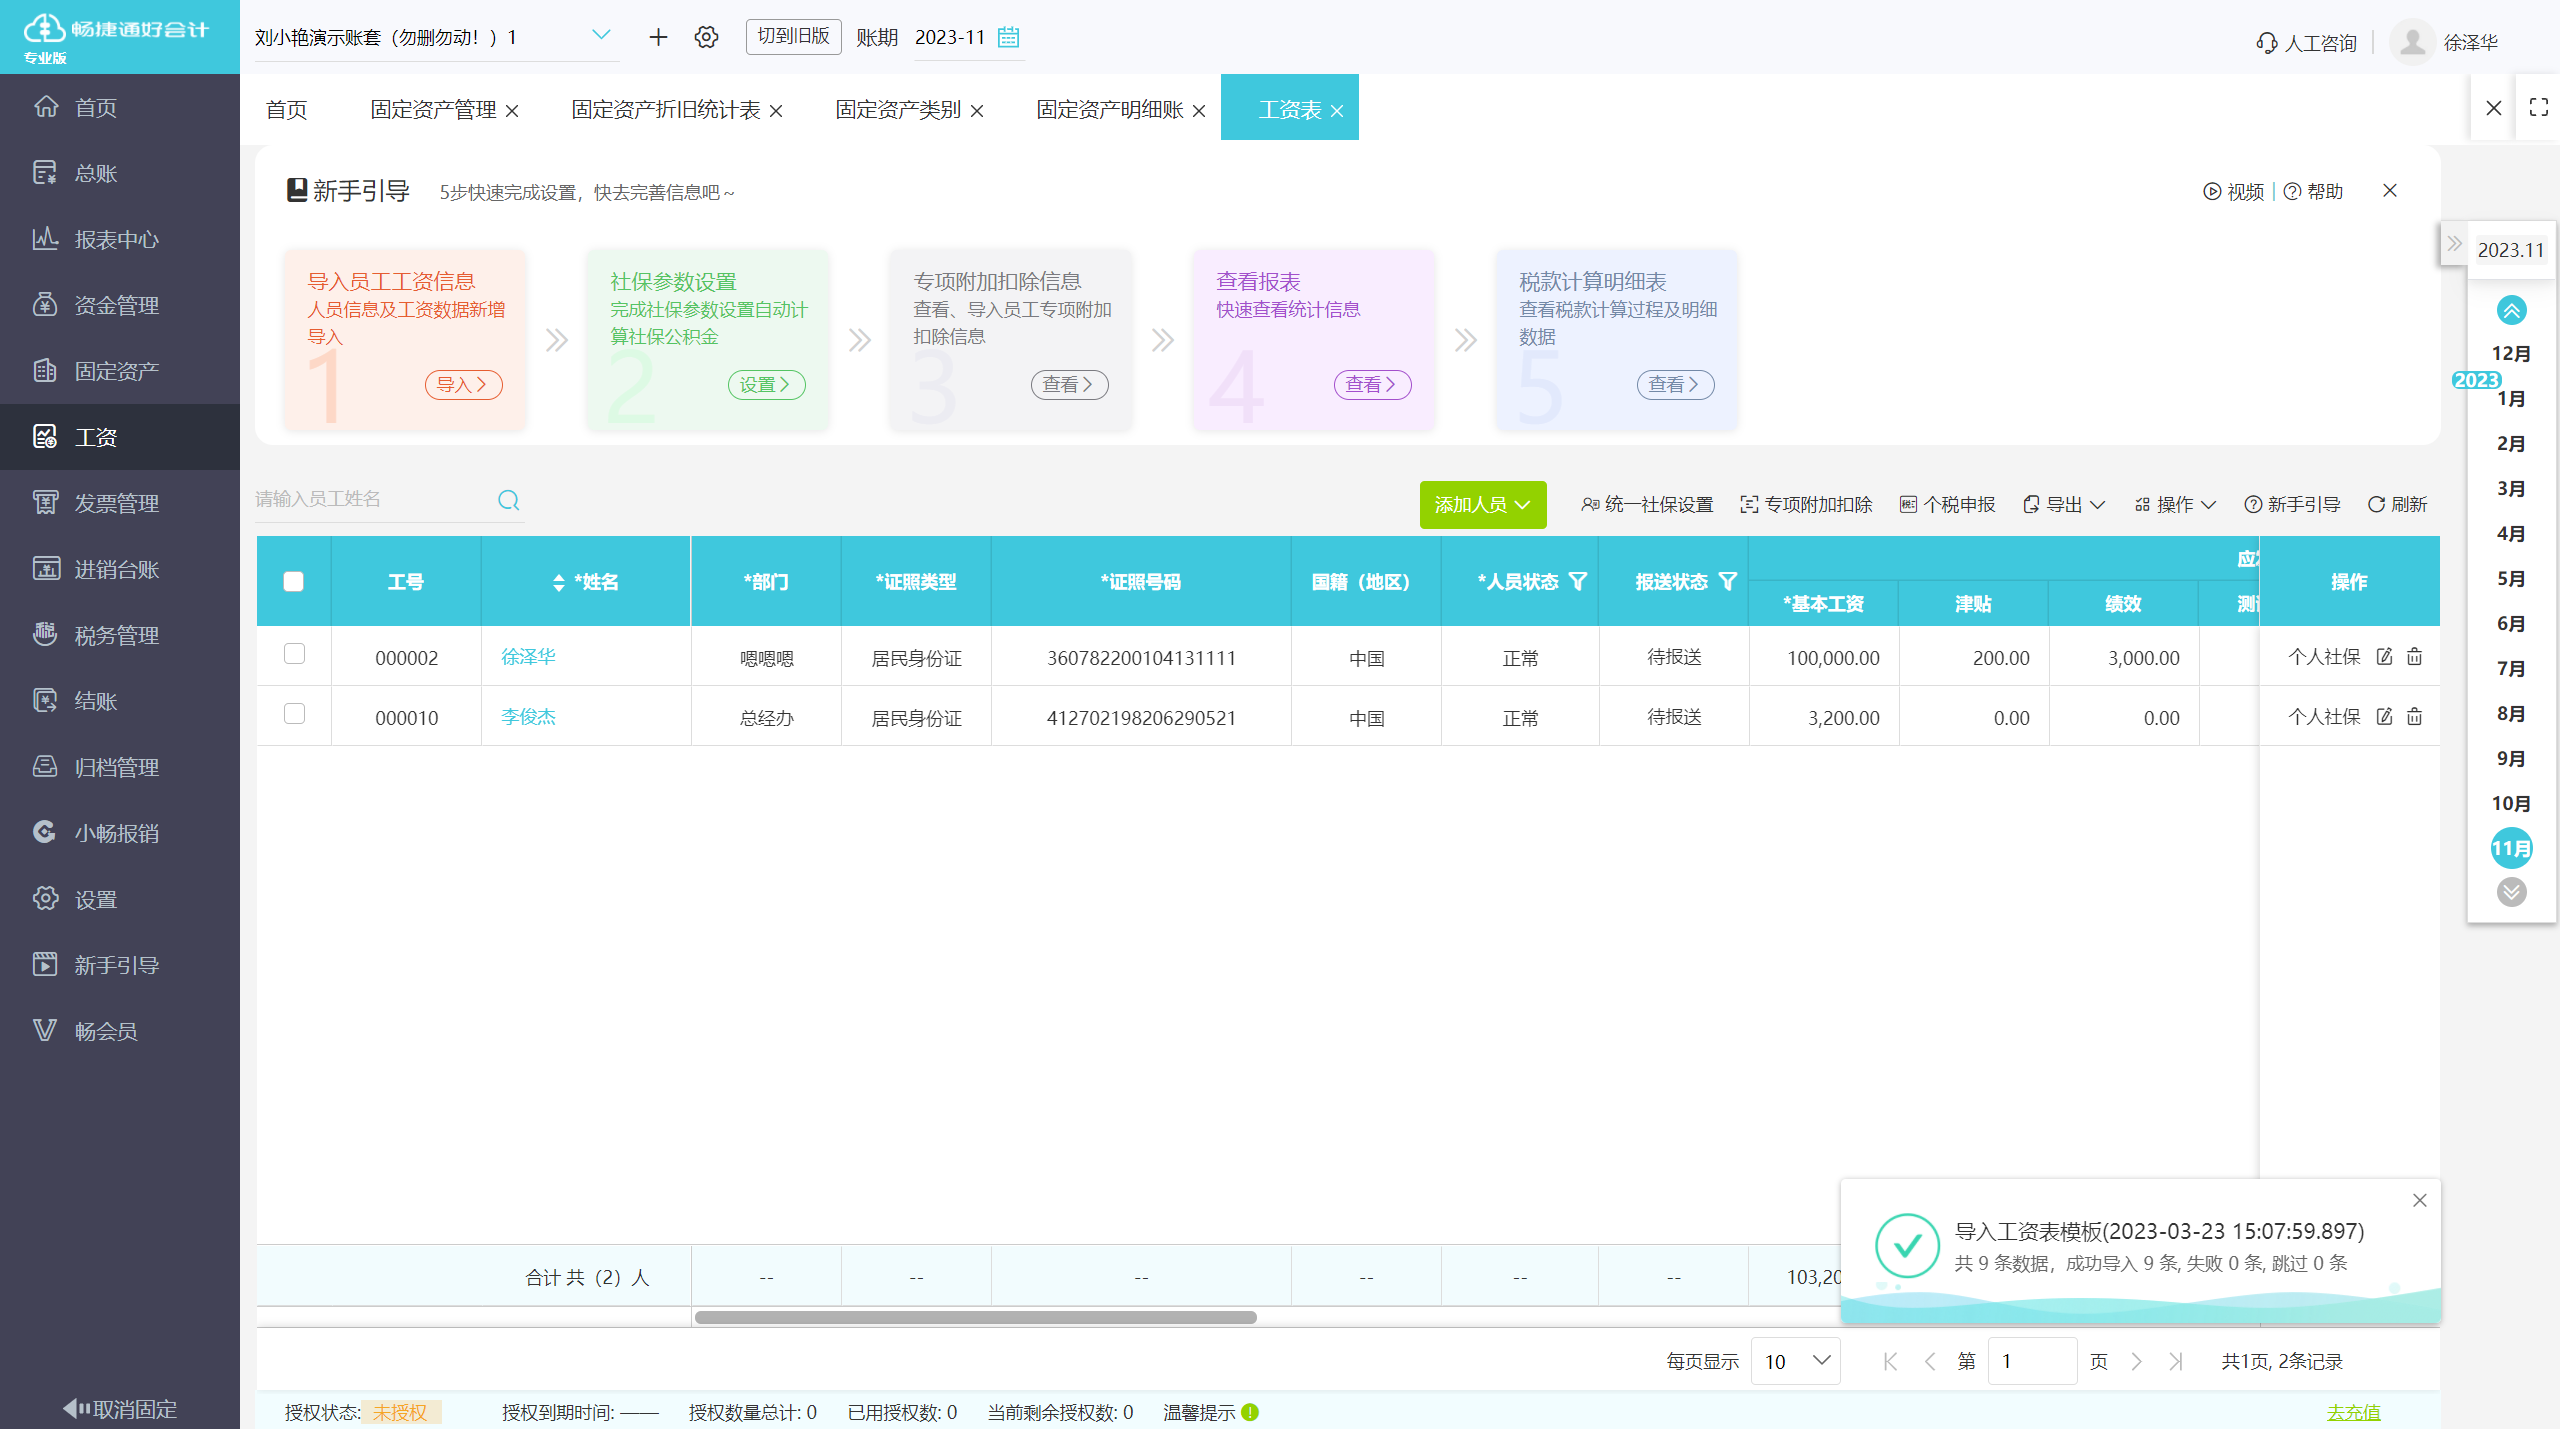Viewport: 2560px width, 1429px height.
Task: Expand the 添加人员 dropdown
Action: click(1526, 504)
